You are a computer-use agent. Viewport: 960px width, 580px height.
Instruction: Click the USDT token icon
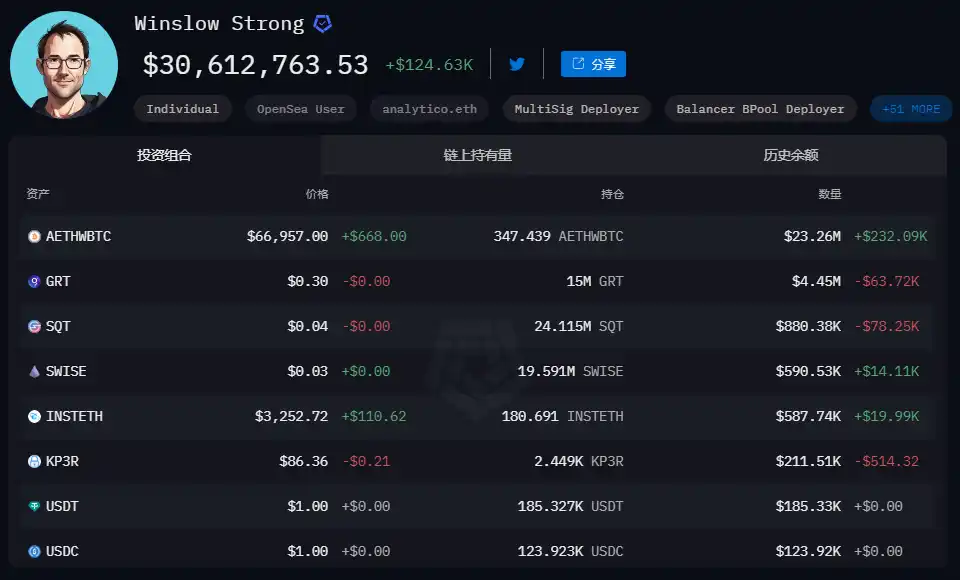pos(34,507)
